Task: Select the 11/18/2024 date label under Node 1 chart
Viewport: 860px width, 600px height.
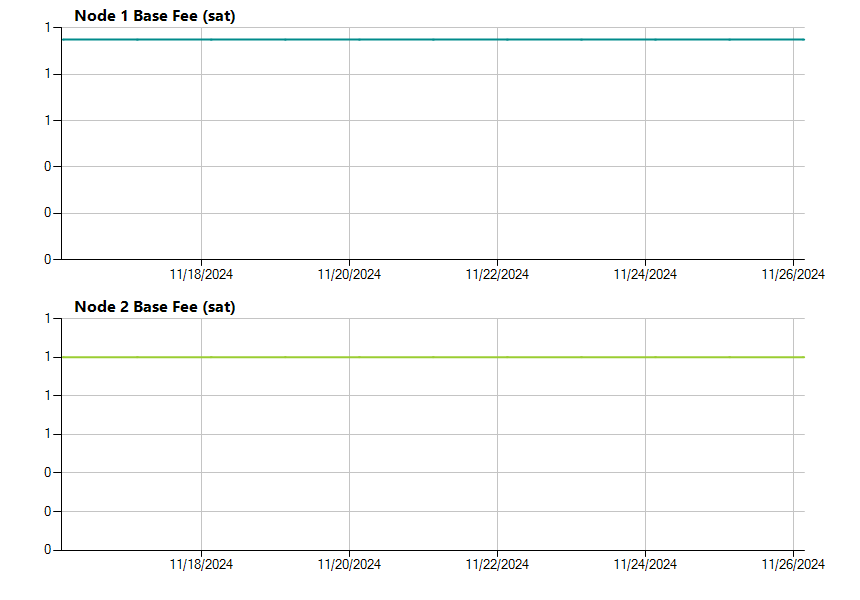Action: tap(201, 274)
